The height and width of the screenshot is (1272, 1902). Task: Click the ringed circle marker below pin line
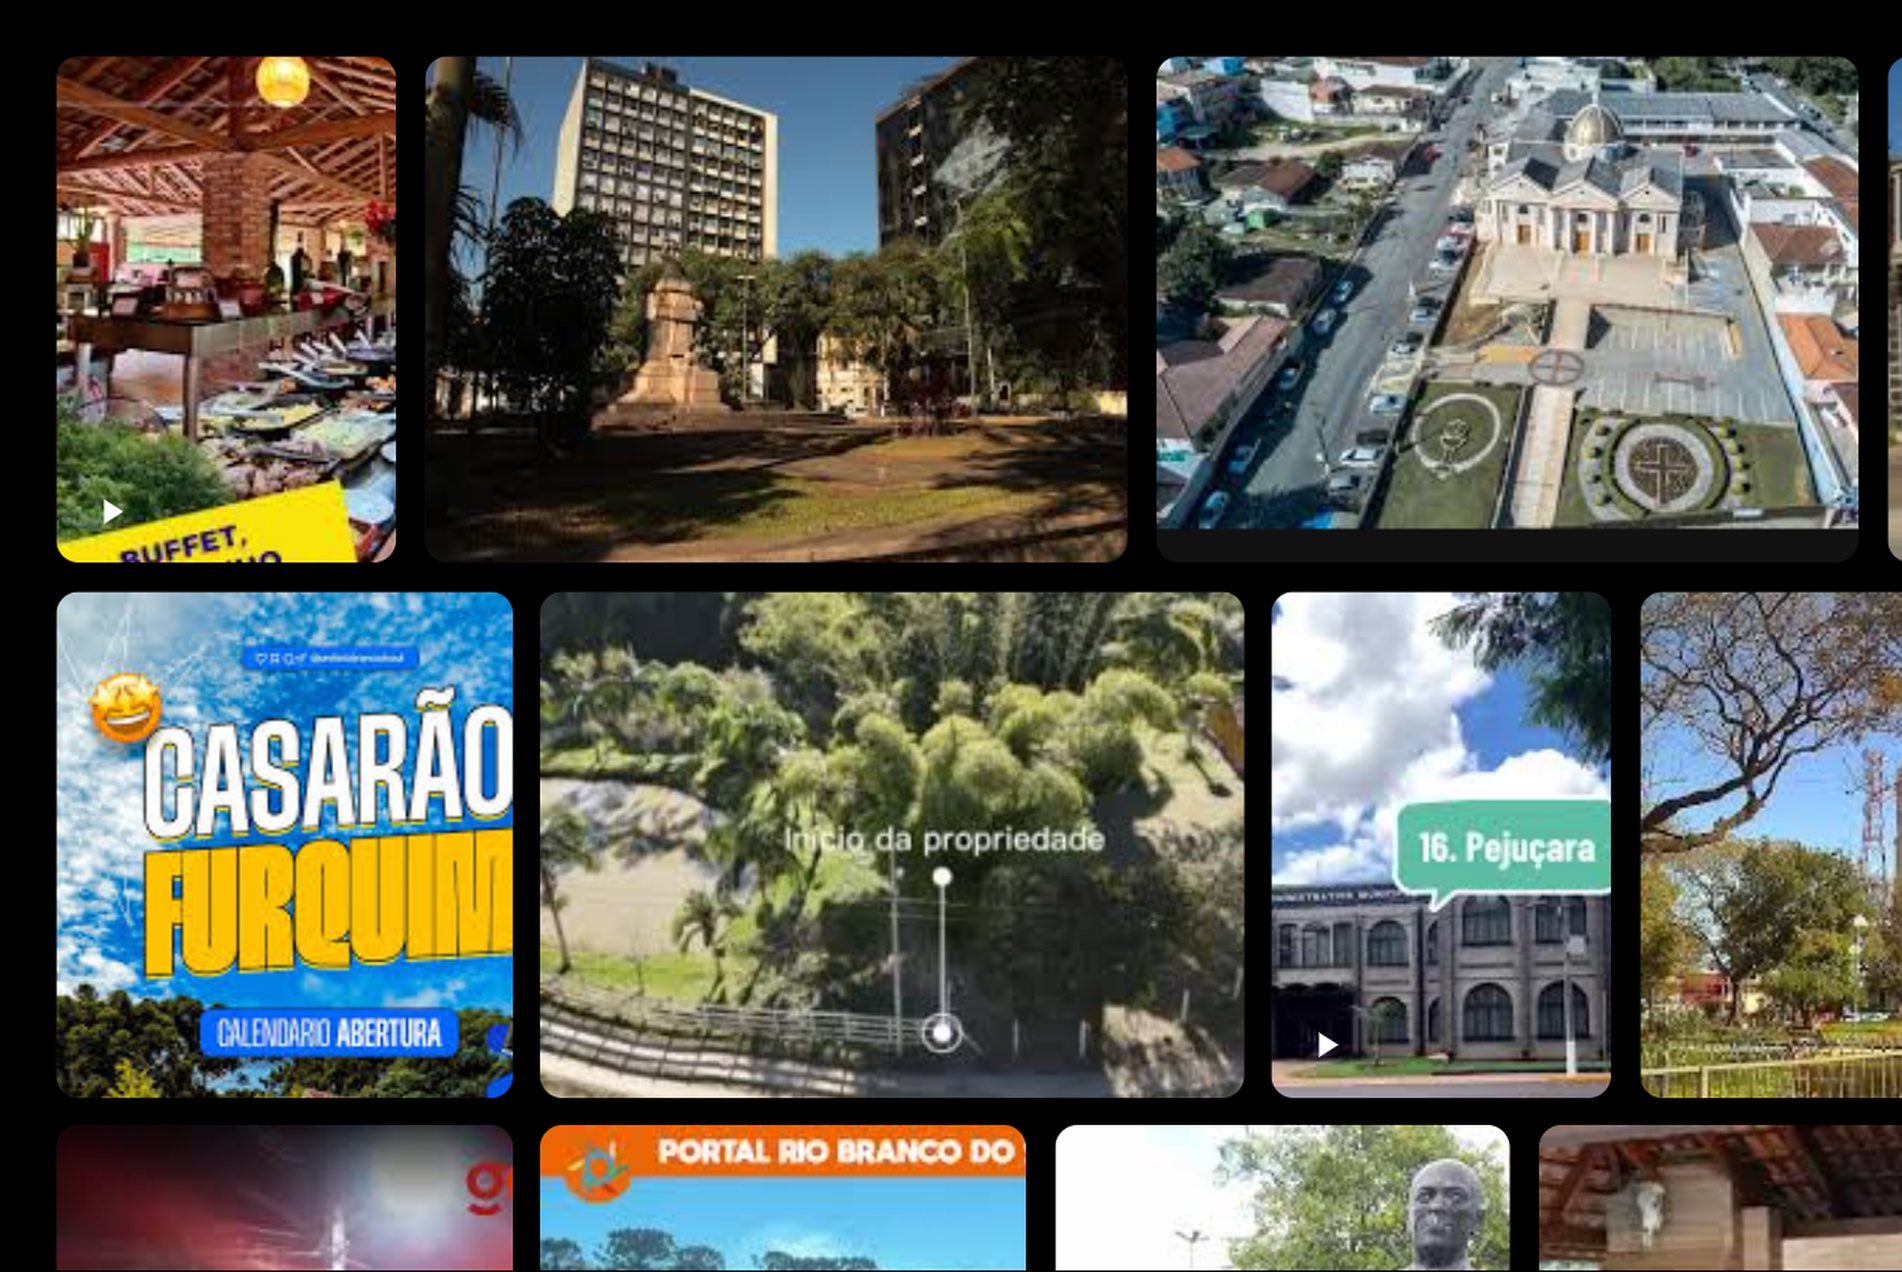click(941, 1033)
